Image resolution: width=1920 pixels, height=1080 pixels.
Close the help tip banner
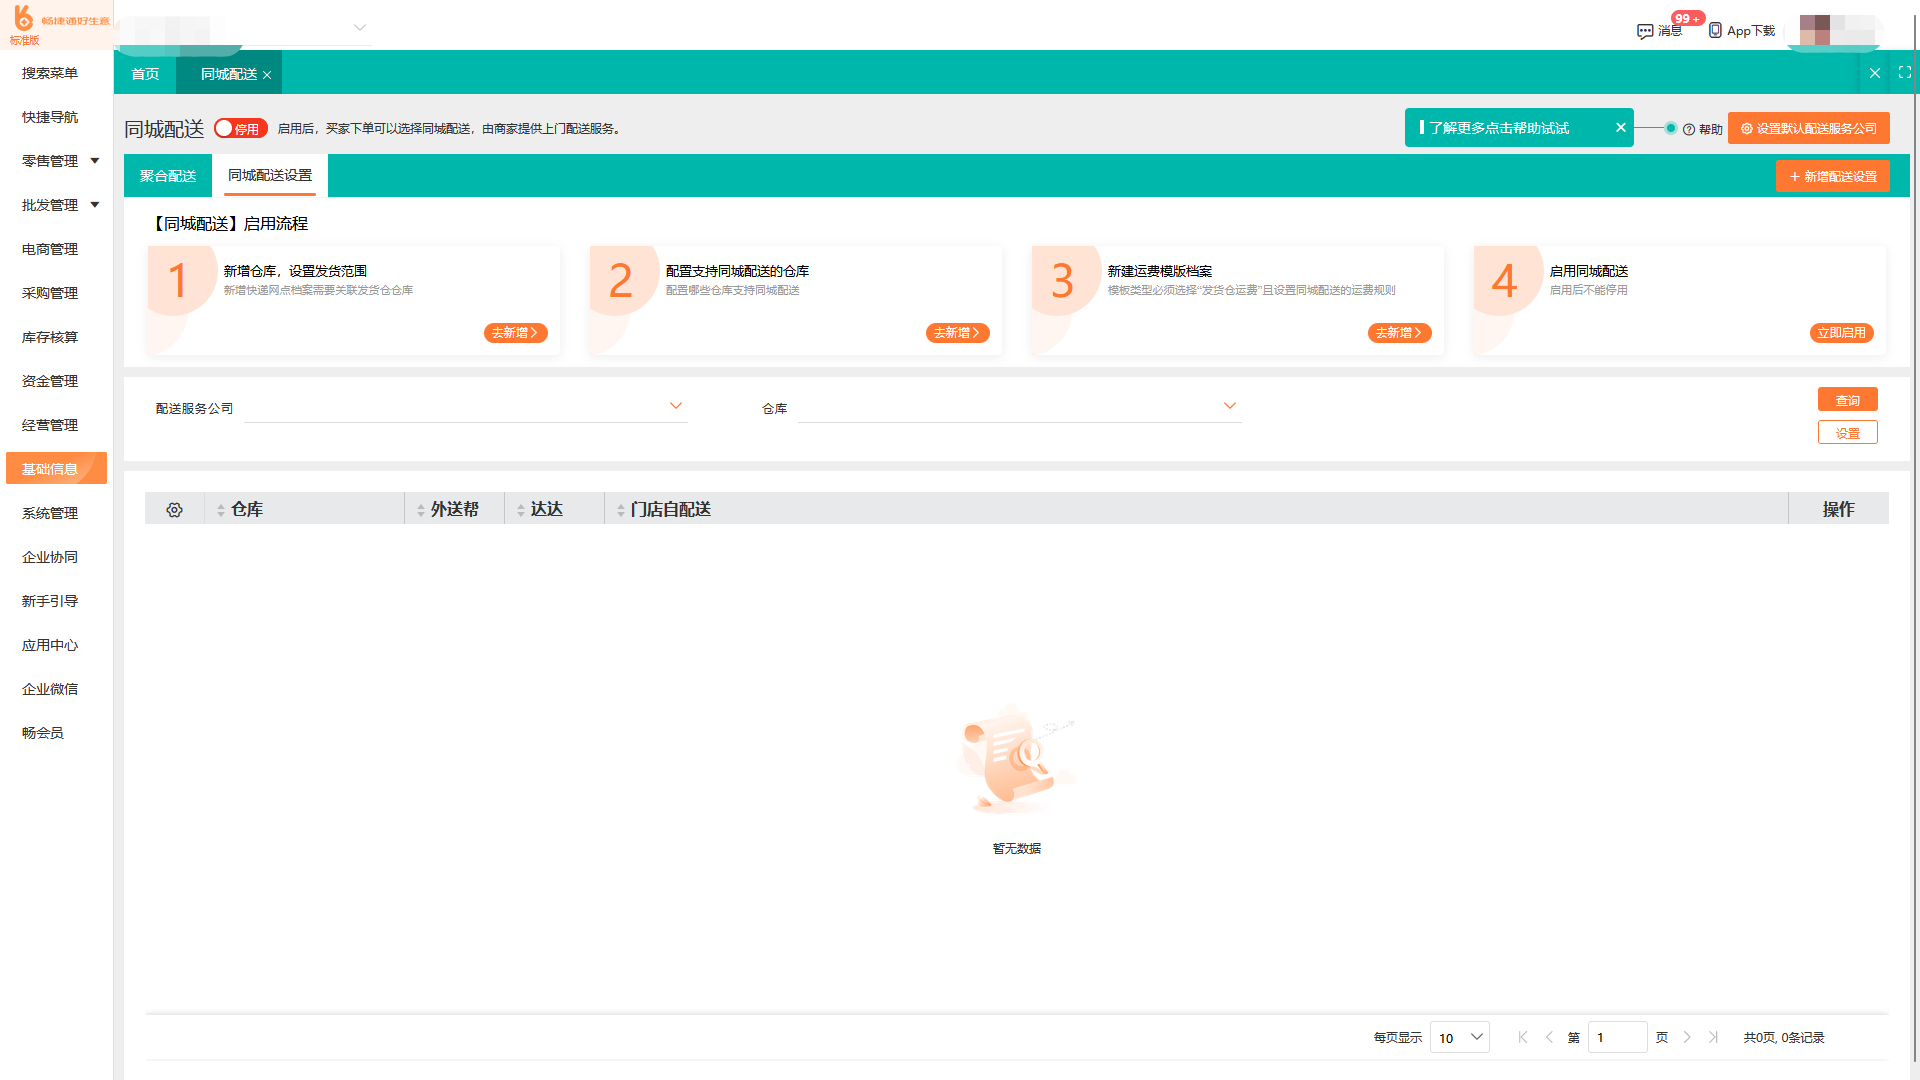pos(1621,128)
